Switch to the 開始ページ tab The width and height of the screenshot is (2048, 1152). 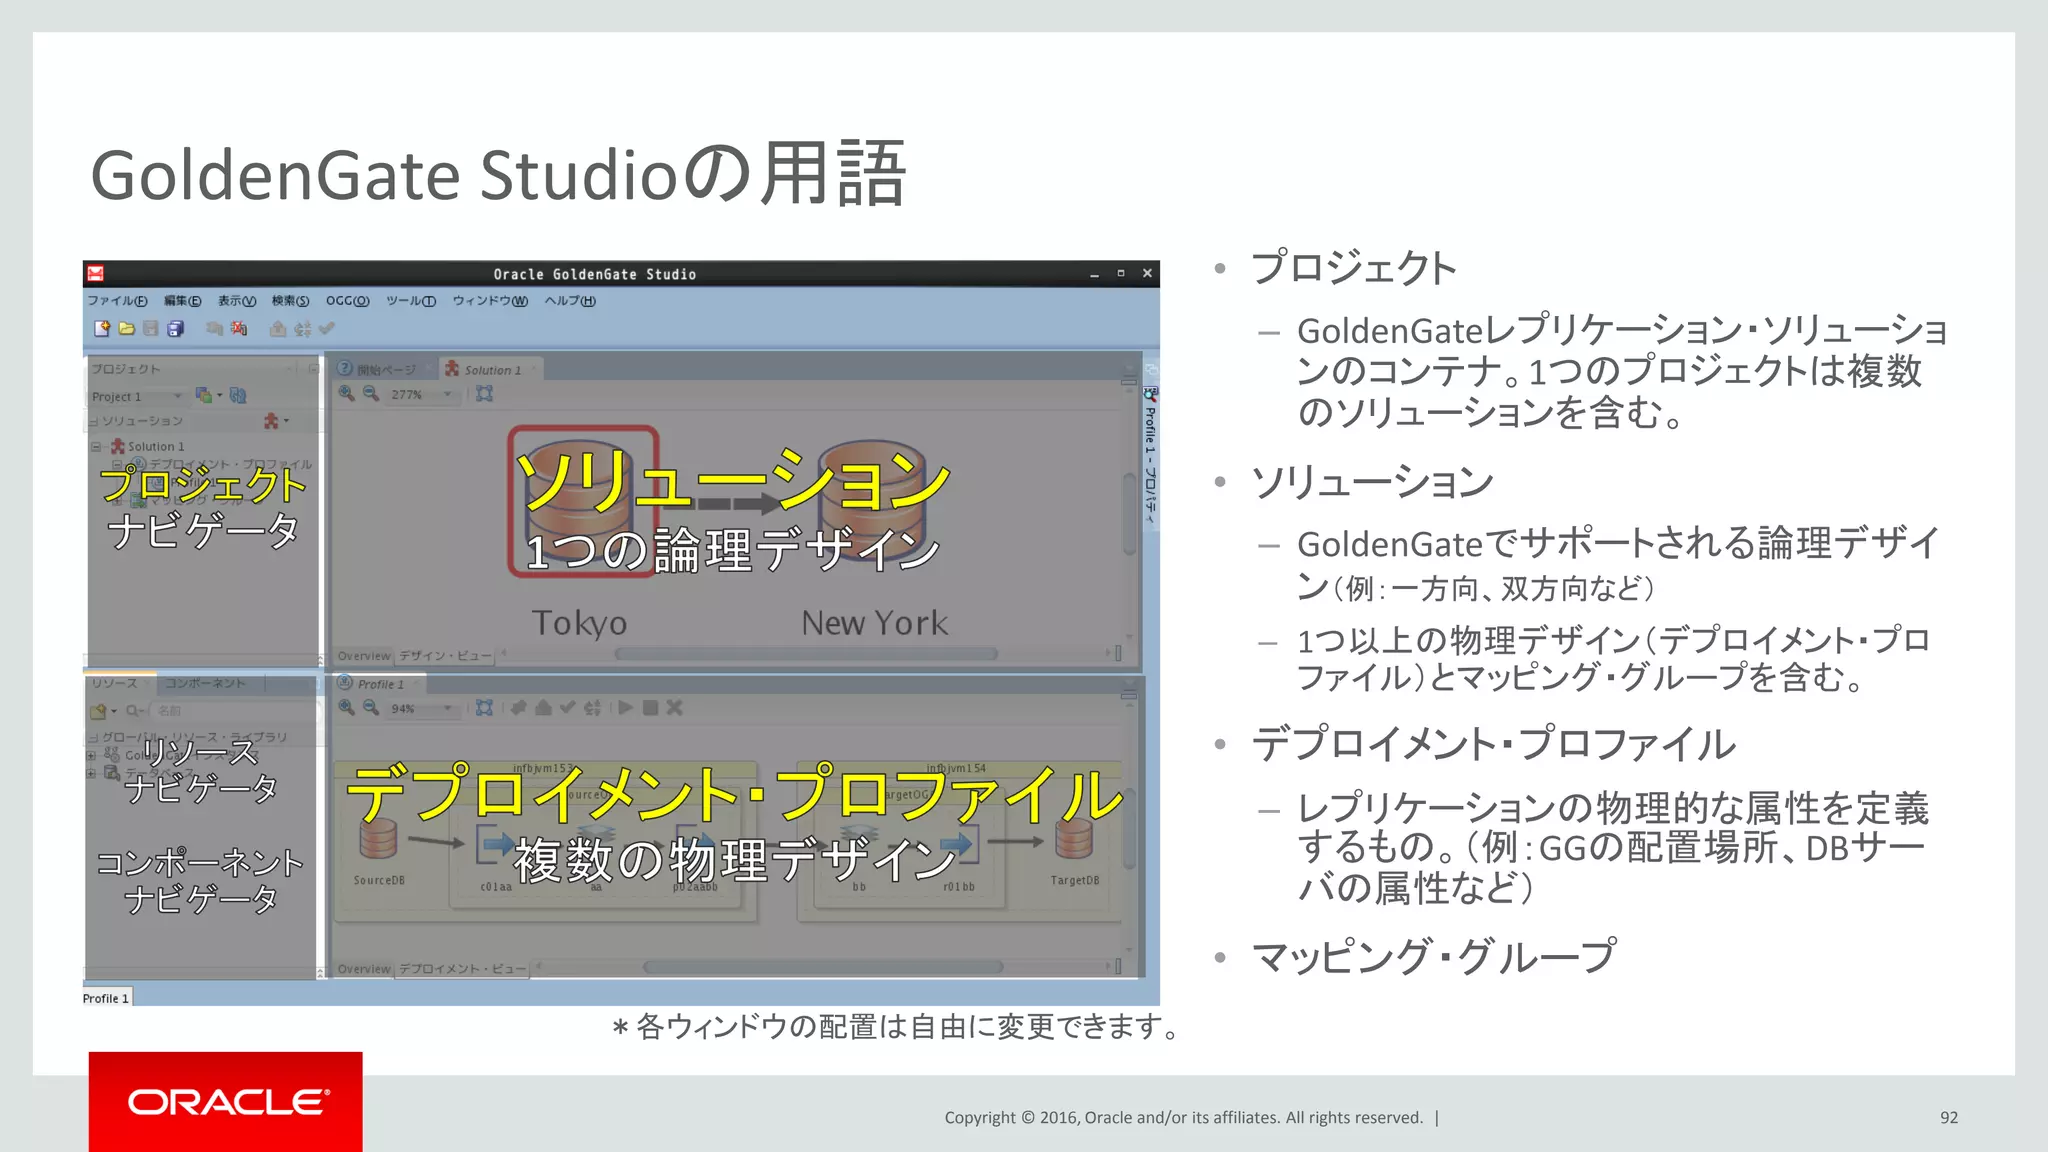[x=383, y=370]
